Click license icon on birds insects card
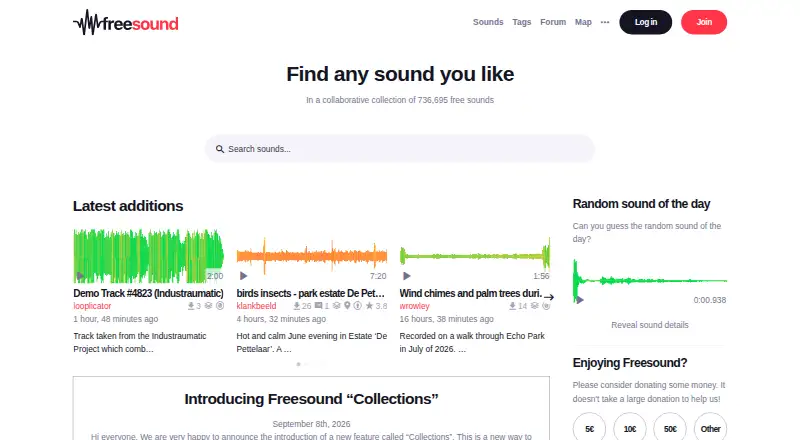Viewport: 800px width, 440px height. point(358,306)
